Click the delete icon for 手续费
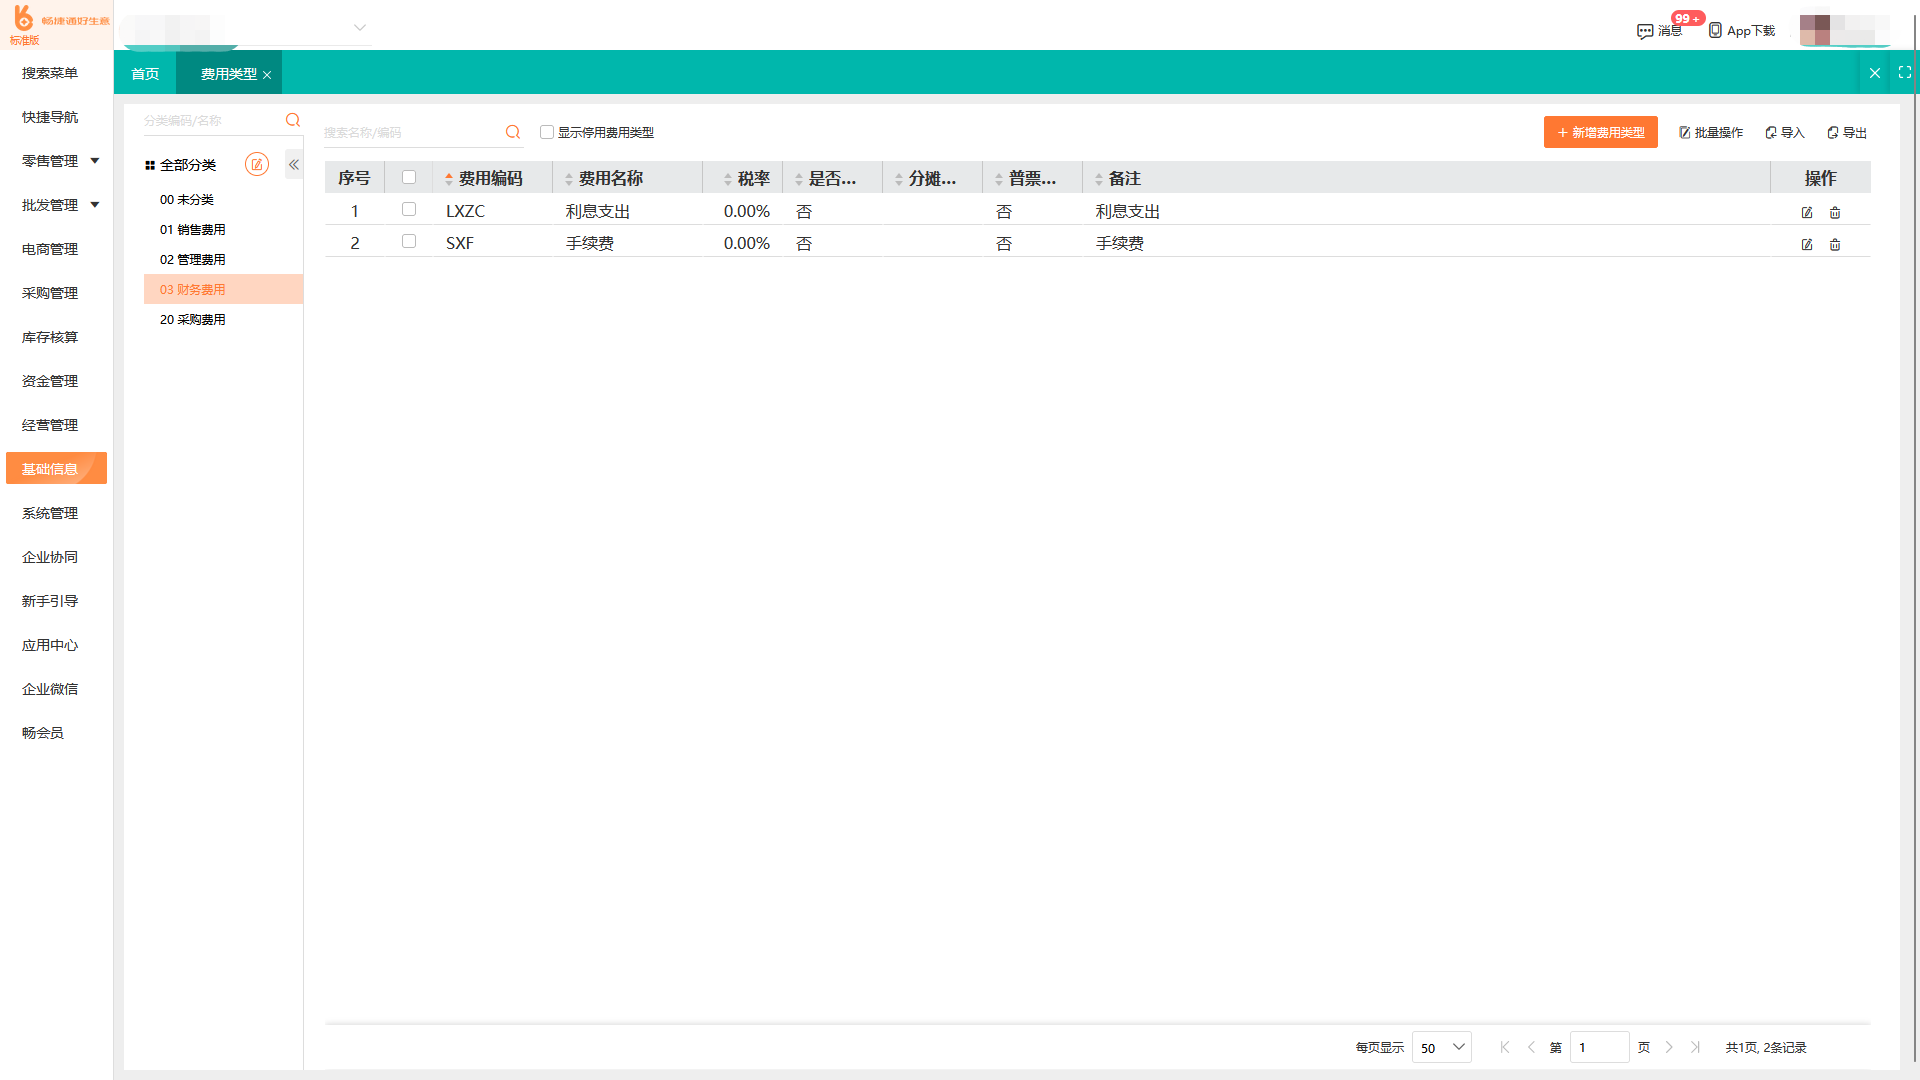 click(1836, 244)
